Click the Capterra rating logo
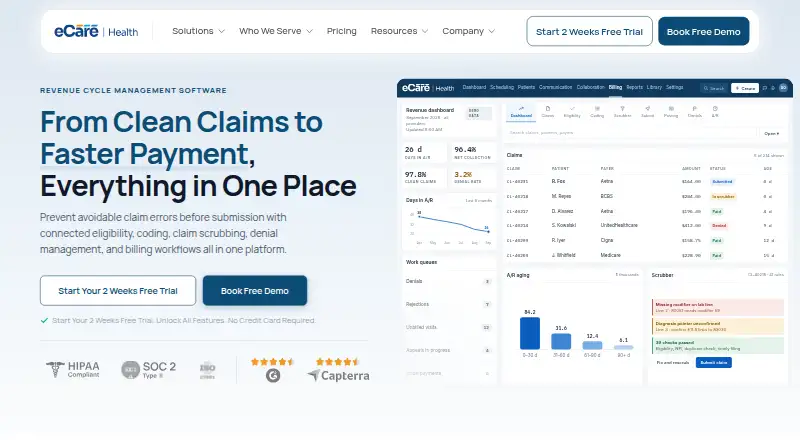The image size is (800, 440). coord(338,376)
